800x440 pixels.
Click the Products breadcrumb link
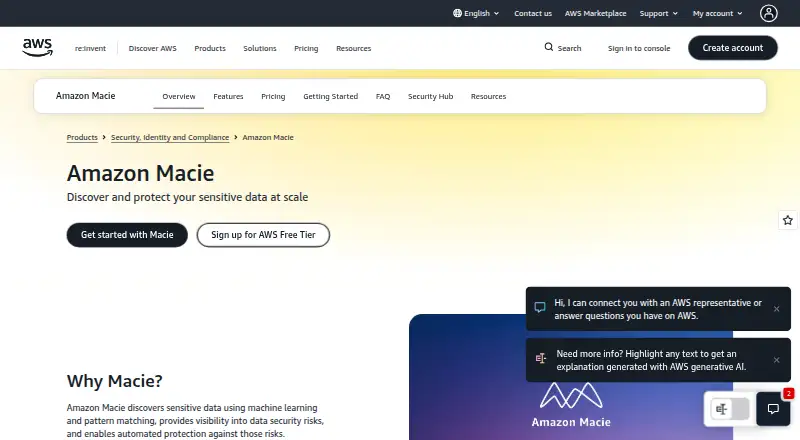click(82, 137)
